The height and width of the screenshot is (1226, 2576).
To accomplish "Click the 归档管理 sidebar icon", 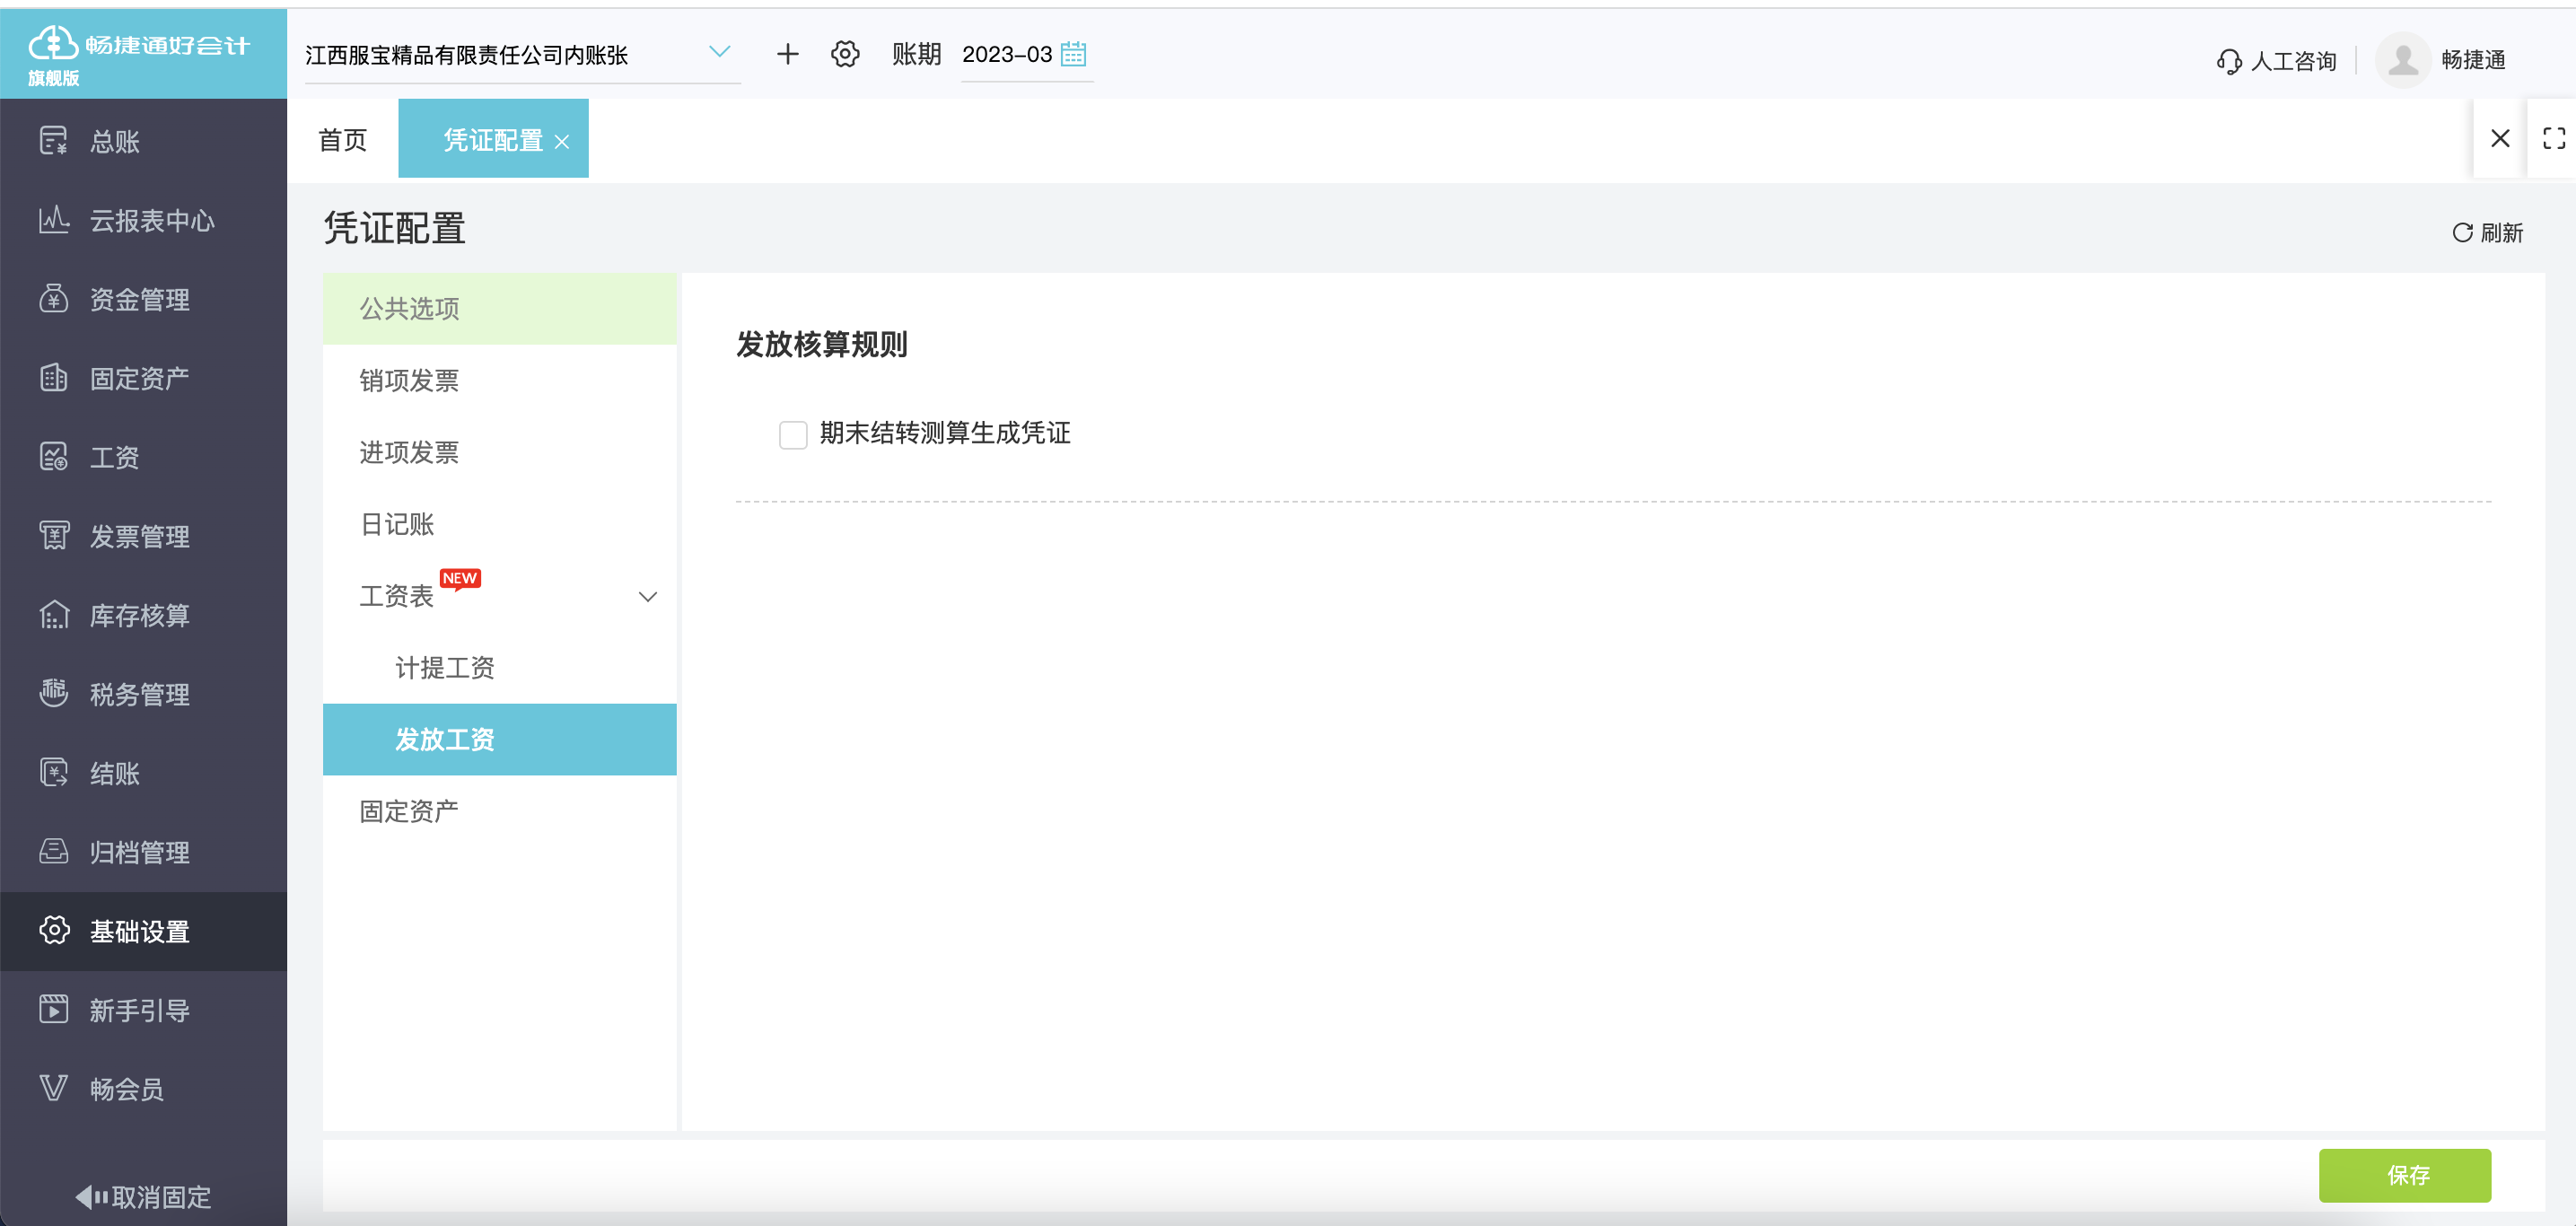I will point(49,852).
